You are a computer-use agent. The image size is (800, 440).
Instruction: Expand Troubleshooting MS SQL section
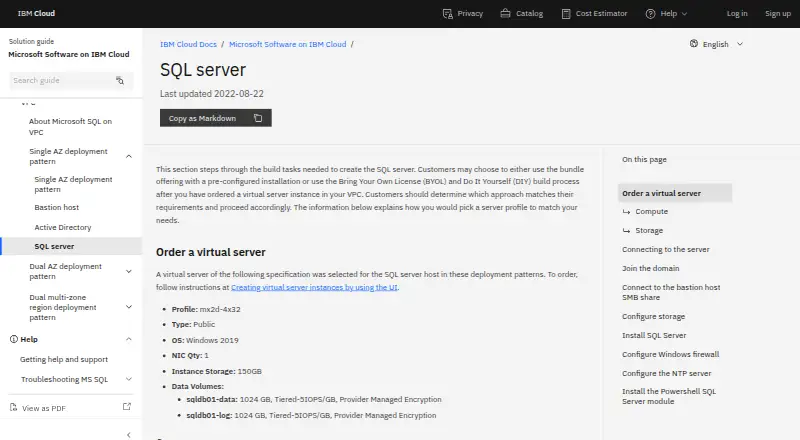pyautogui.click(x=129, y=379)
